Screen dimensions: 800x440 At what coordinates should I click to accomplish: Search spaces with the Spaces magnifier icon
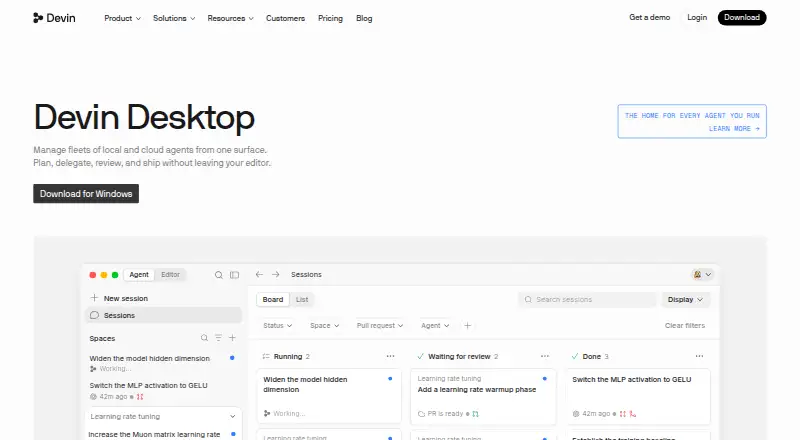point(204,338)
